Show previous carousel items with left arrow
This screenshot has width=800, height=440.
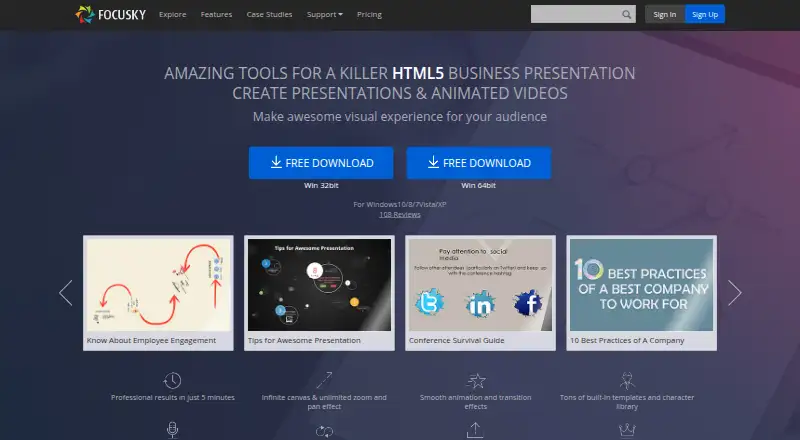point(66,292)
